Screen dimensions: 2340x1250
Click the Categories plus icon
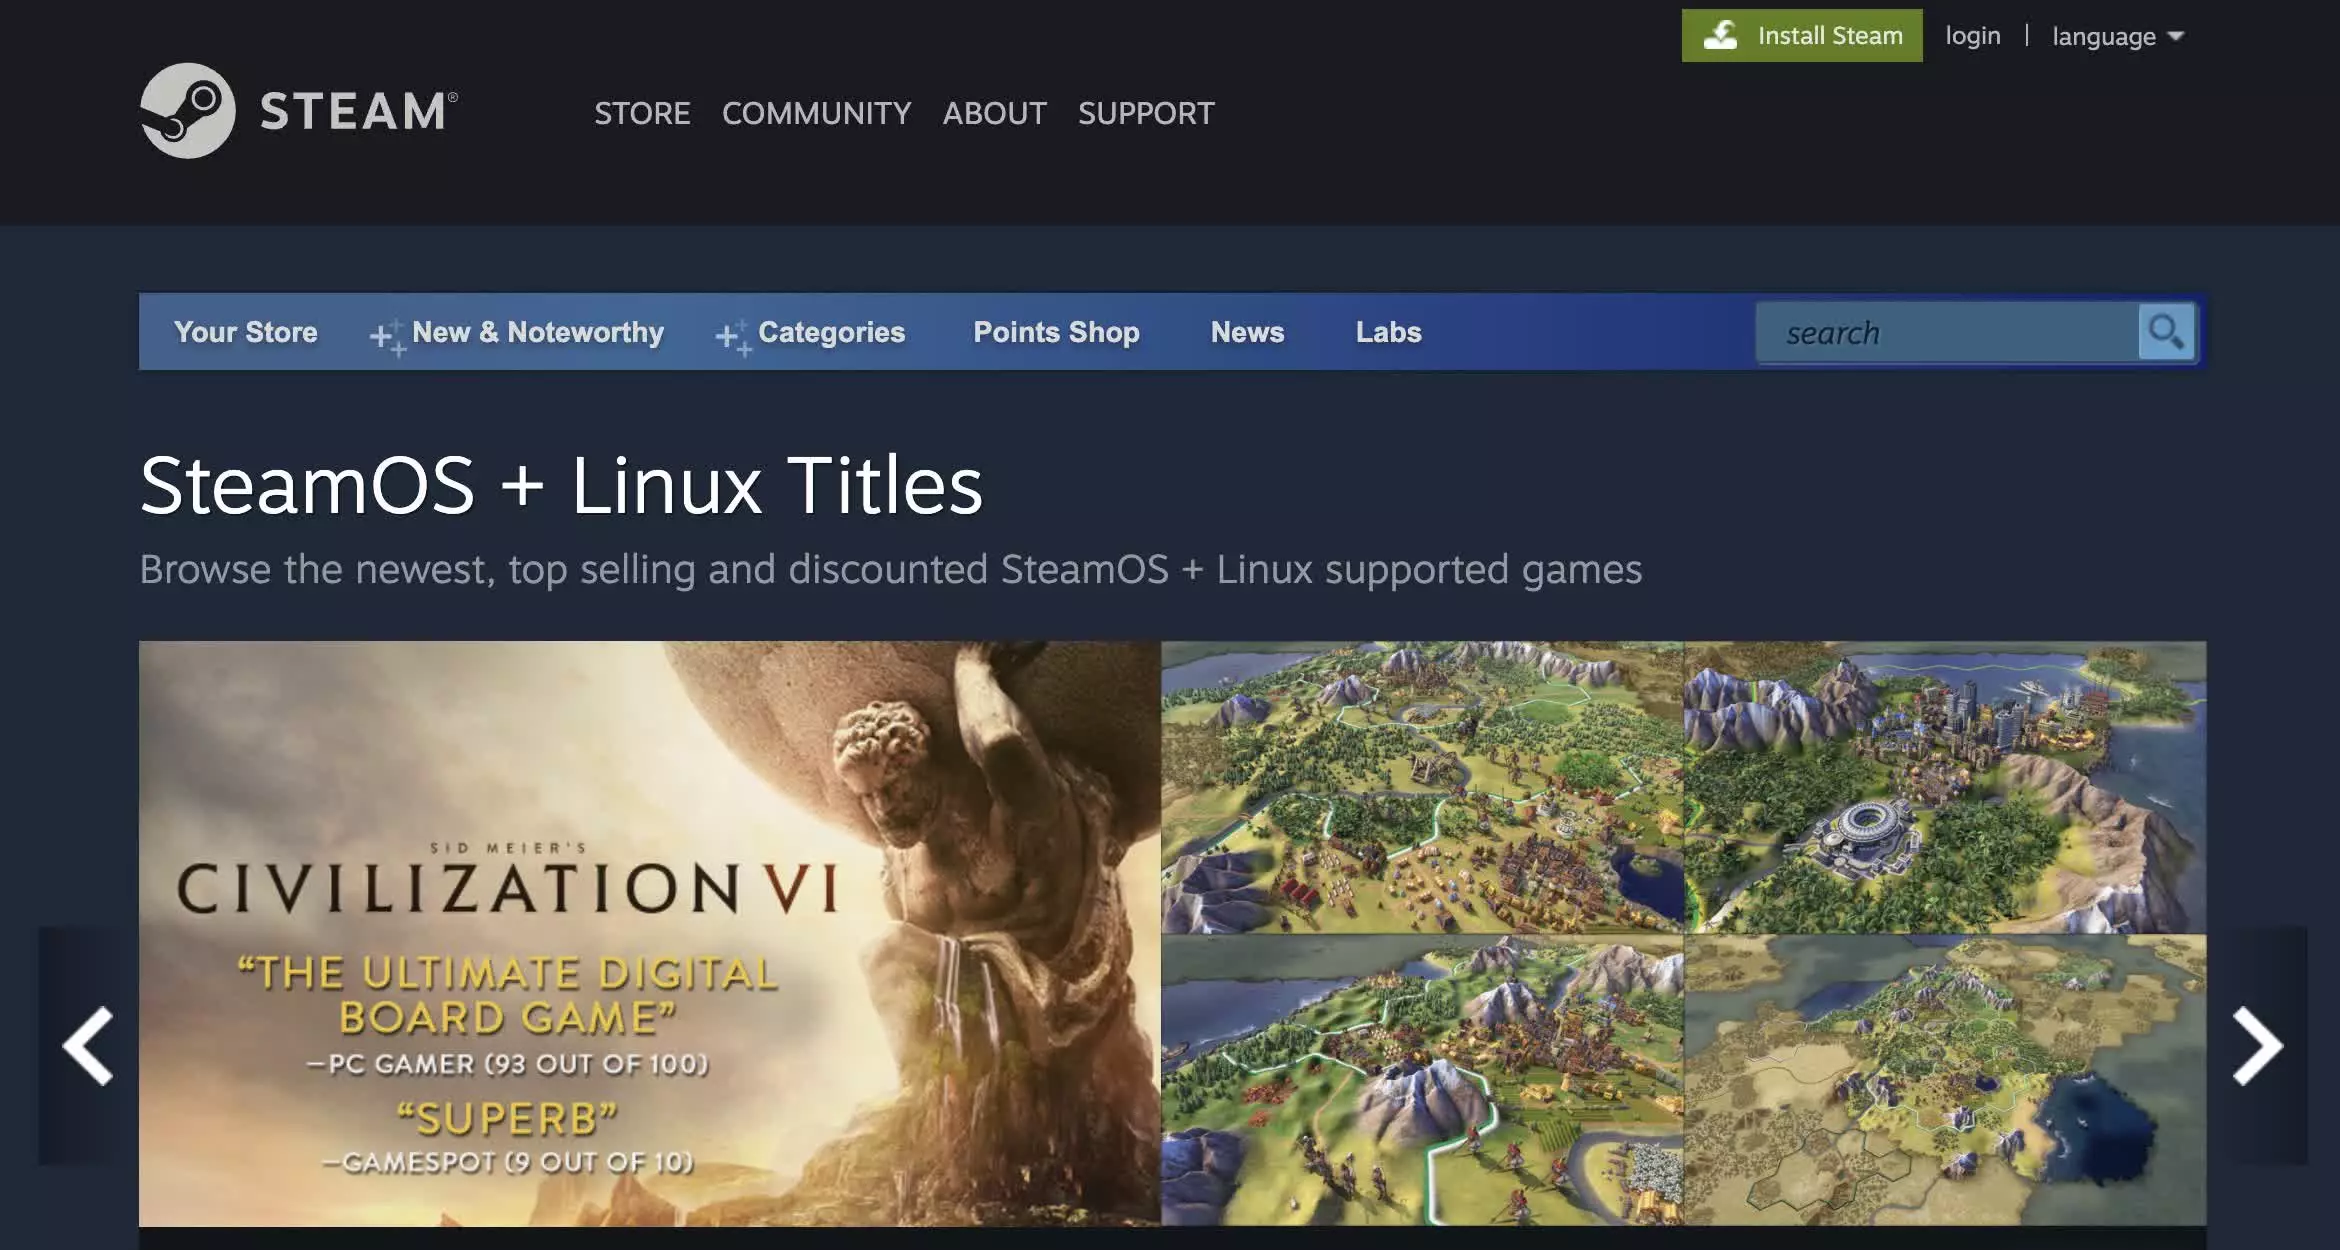coord(730,331)
